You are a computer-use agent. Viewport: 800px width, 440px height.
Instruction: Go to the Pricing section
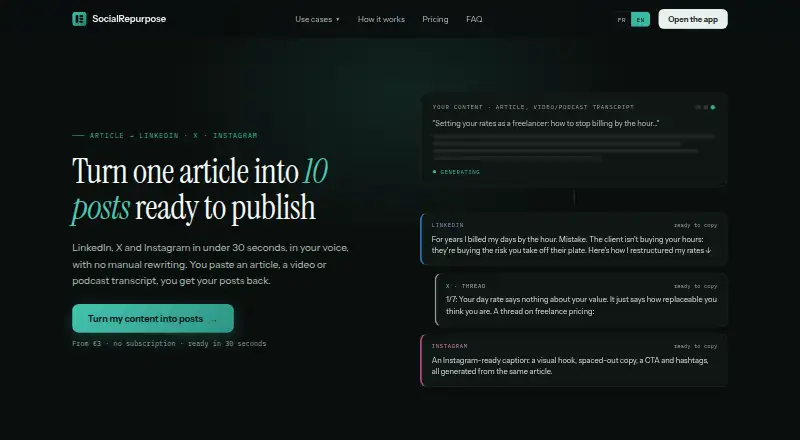pos(435,19)
